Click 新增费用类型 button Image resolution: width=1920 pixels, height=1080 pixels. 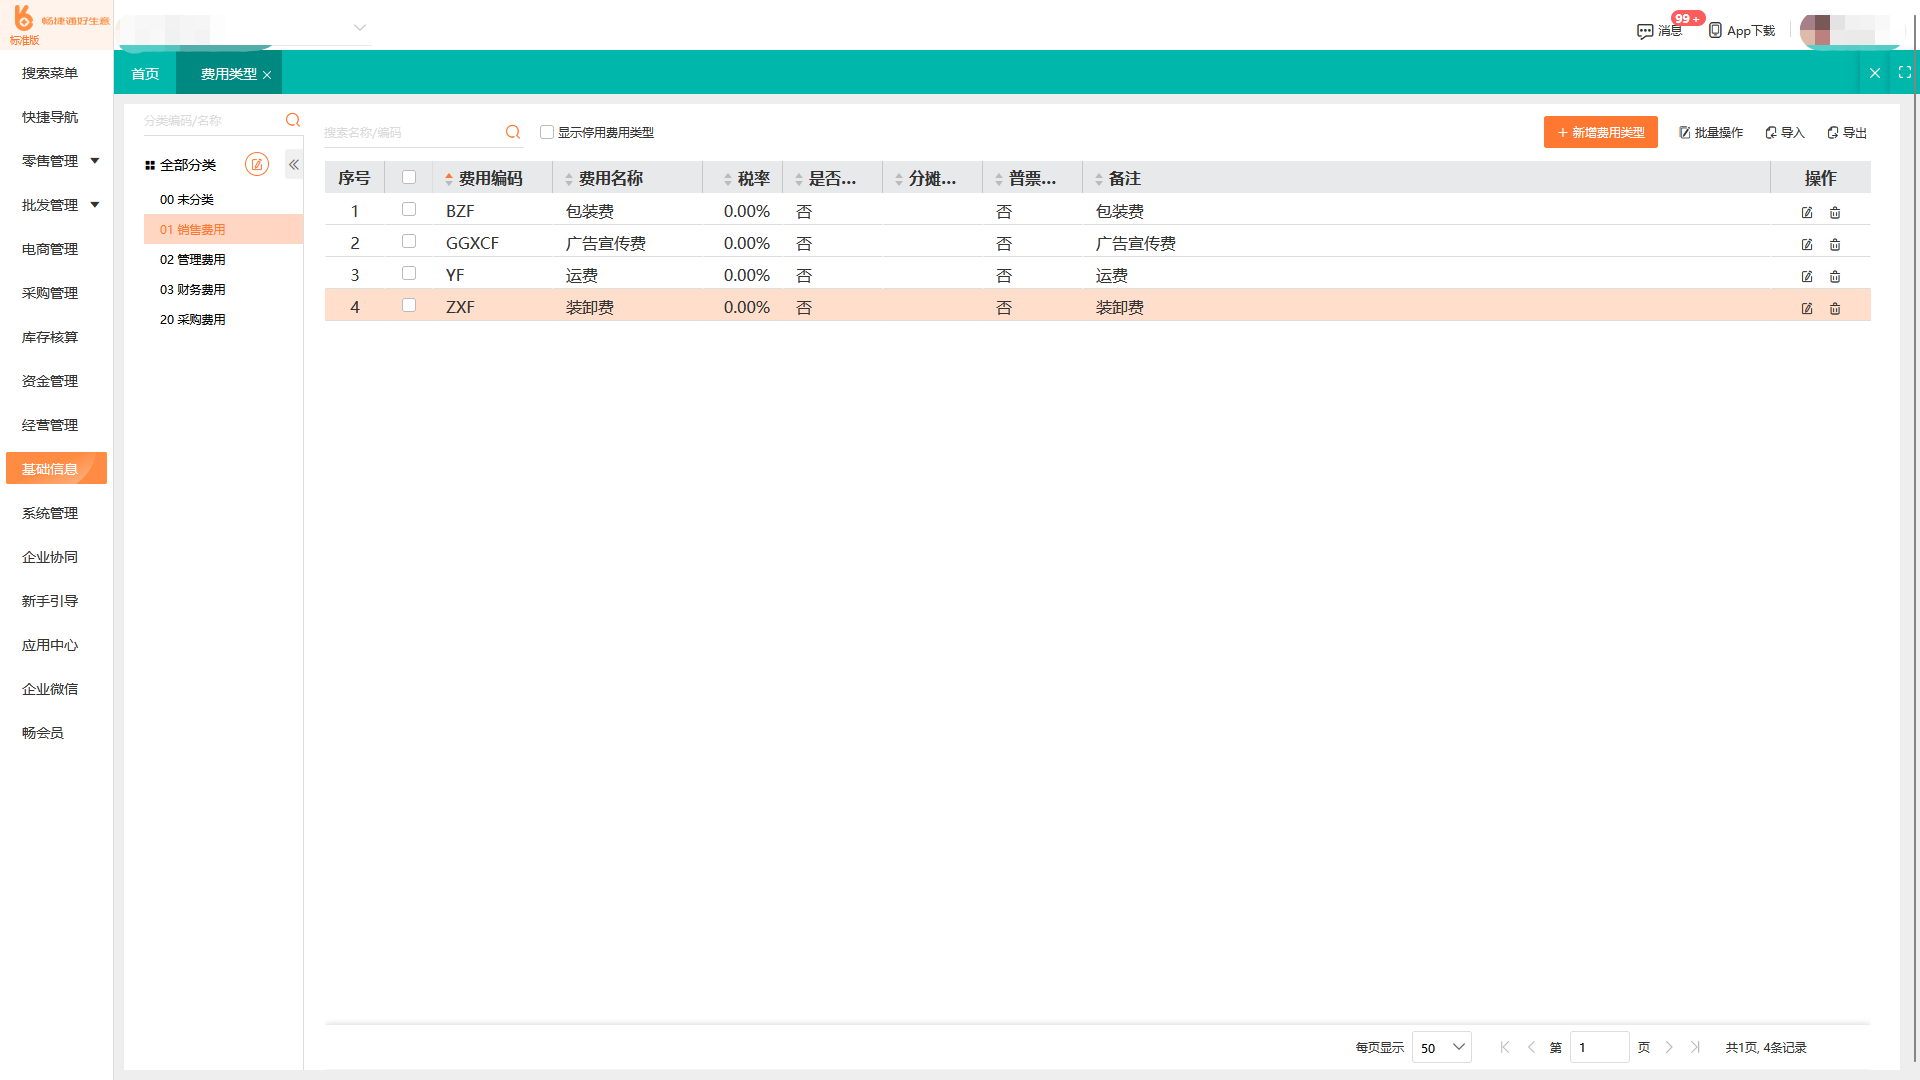1601,131
